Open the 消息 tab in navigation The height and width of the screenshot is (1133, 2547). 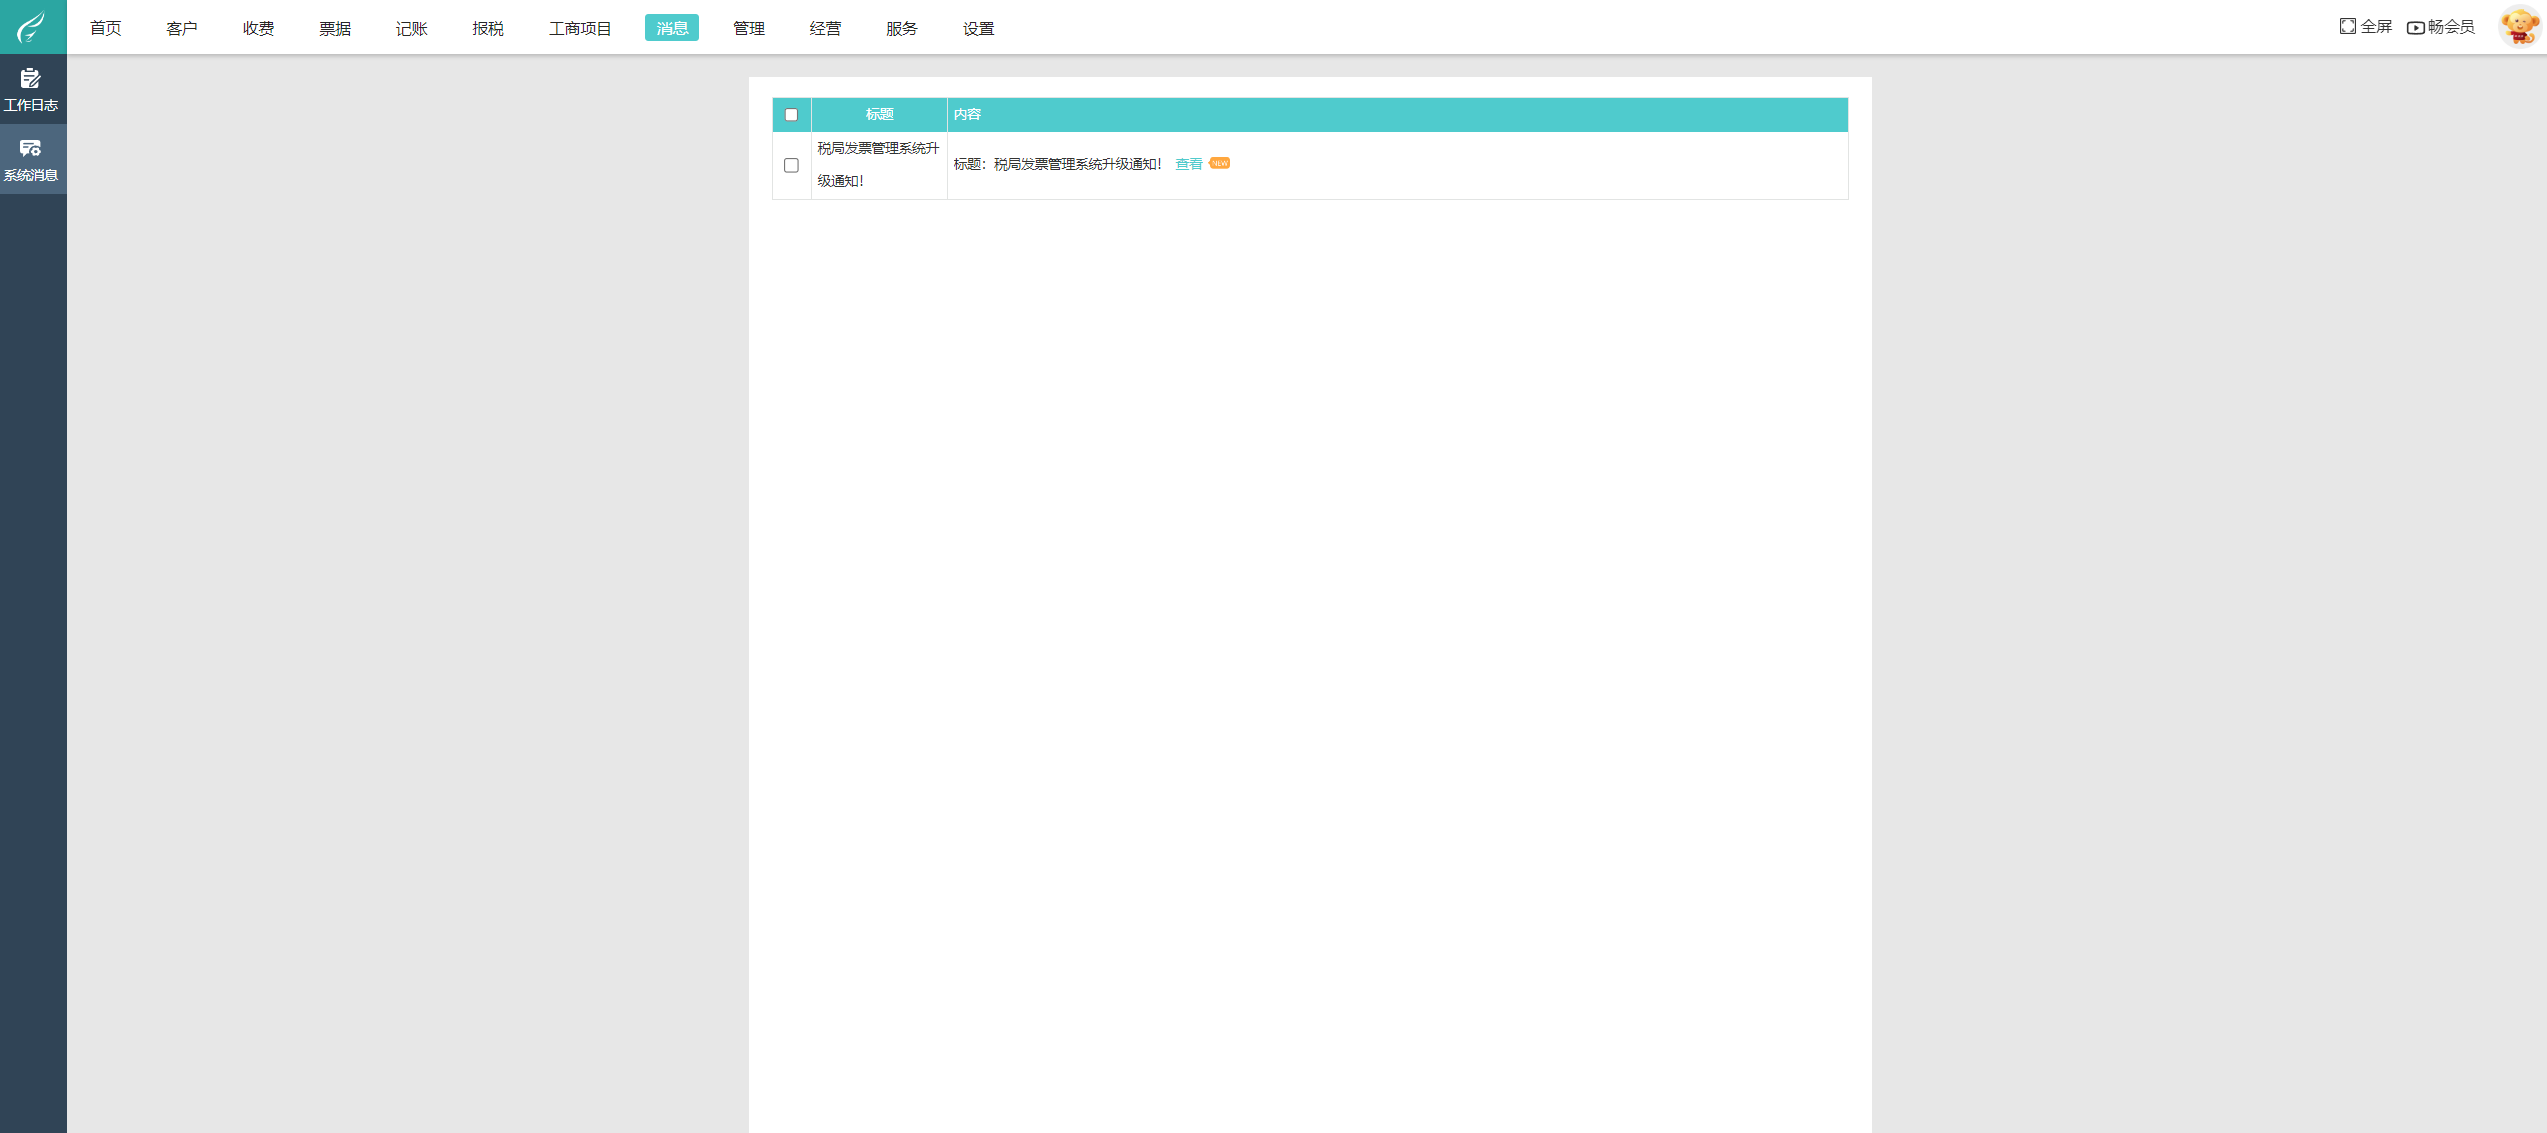[x=672, y=28]
